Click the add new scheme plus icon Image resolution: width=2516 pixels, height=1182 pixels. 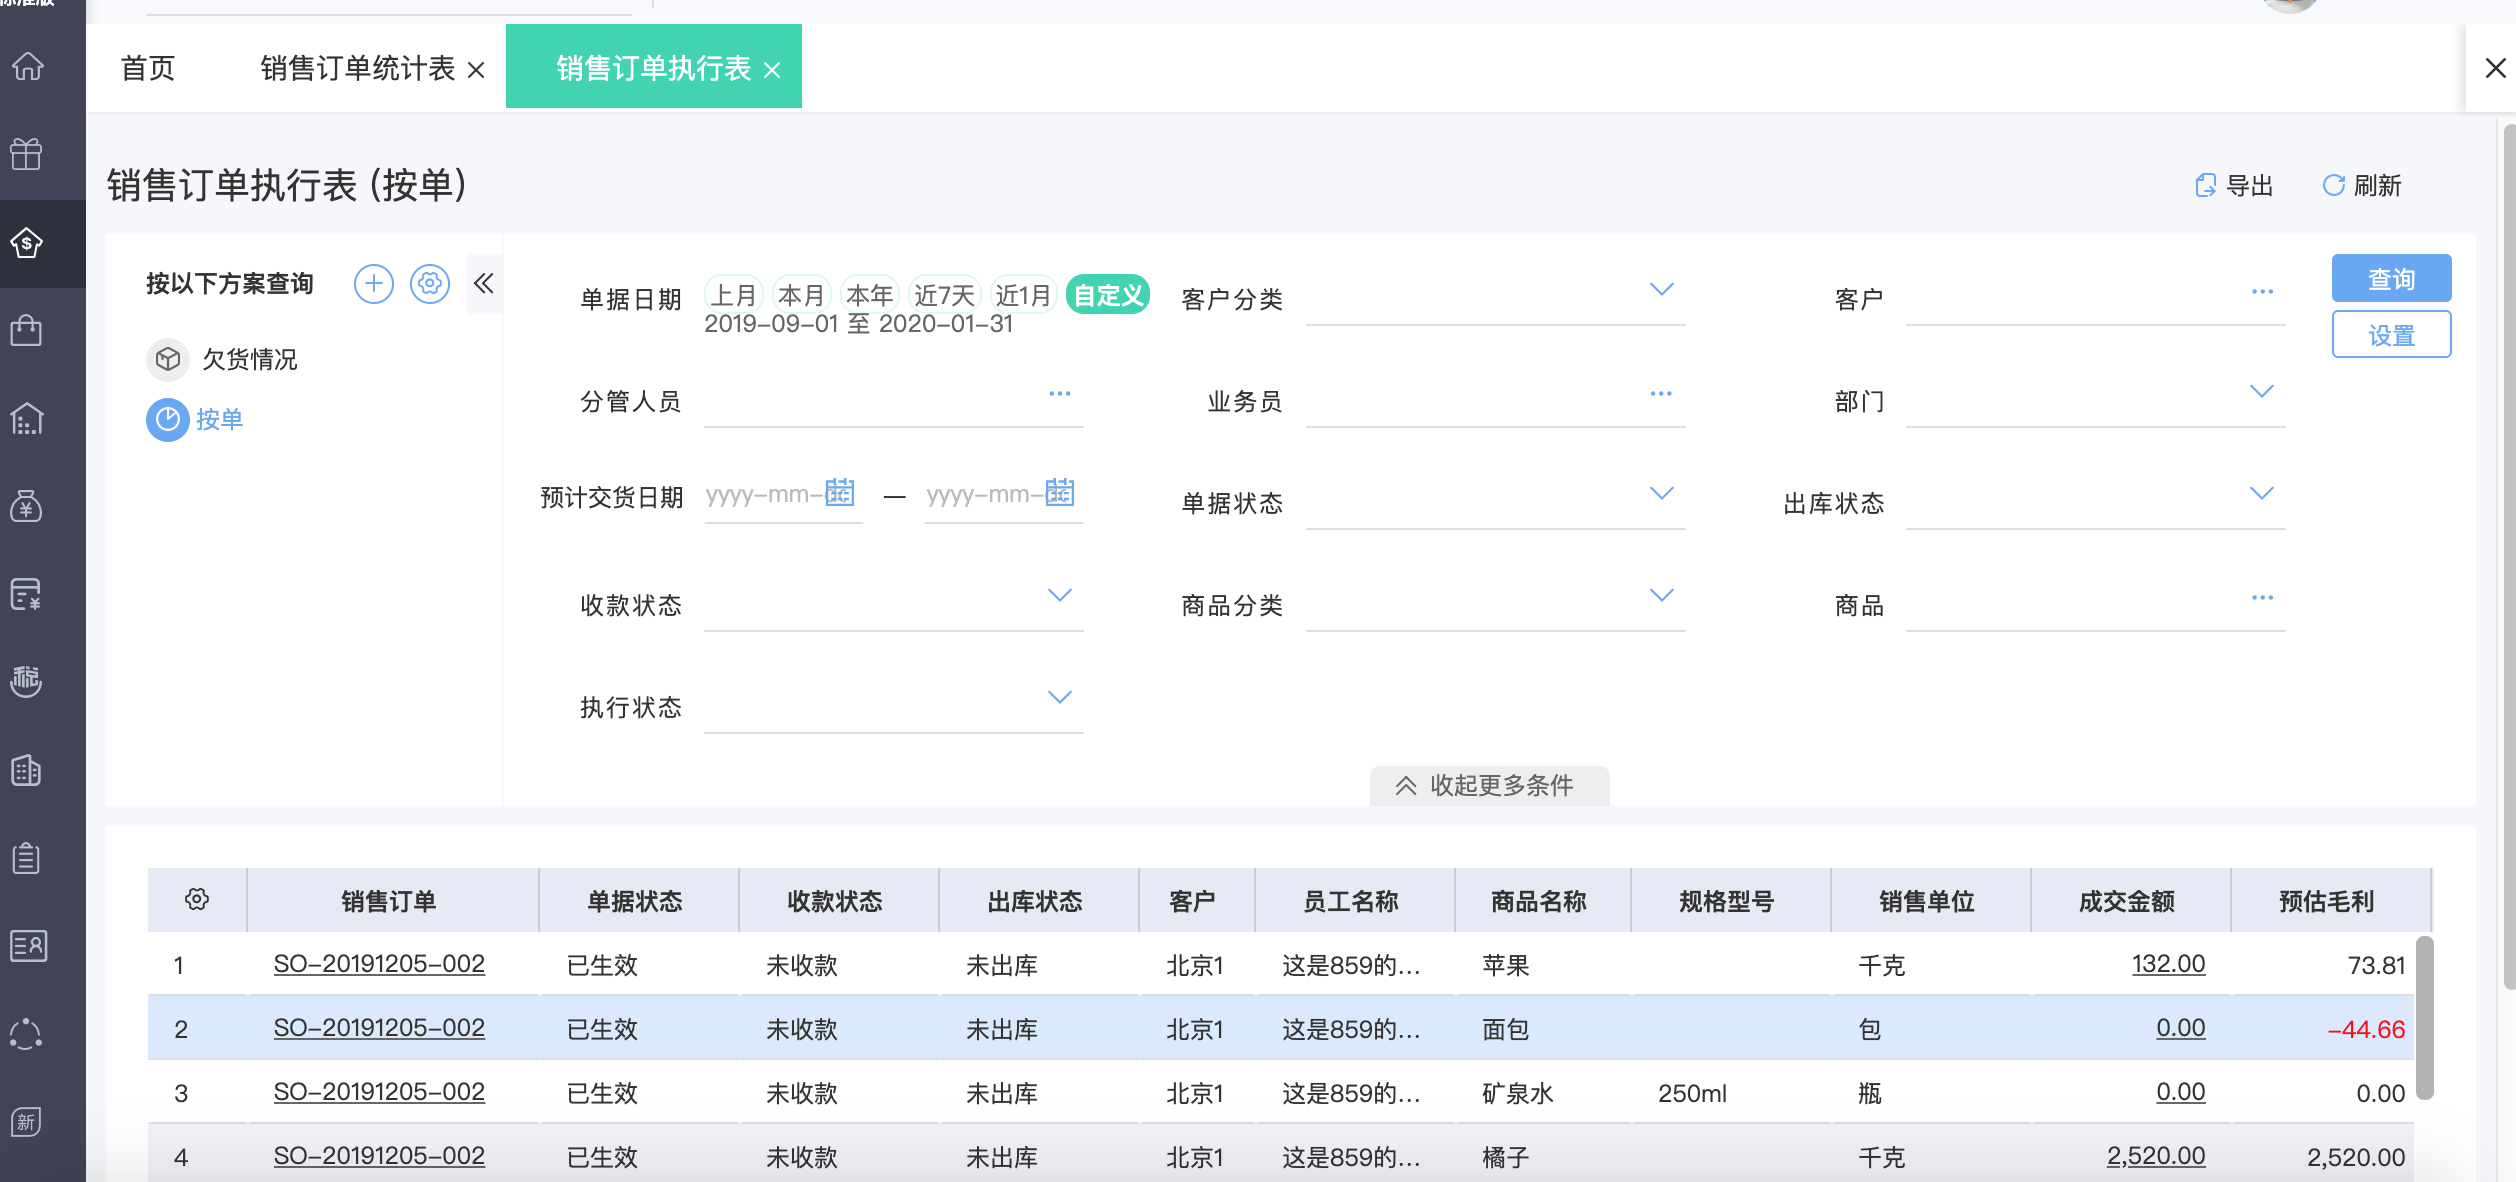[372, 284]
